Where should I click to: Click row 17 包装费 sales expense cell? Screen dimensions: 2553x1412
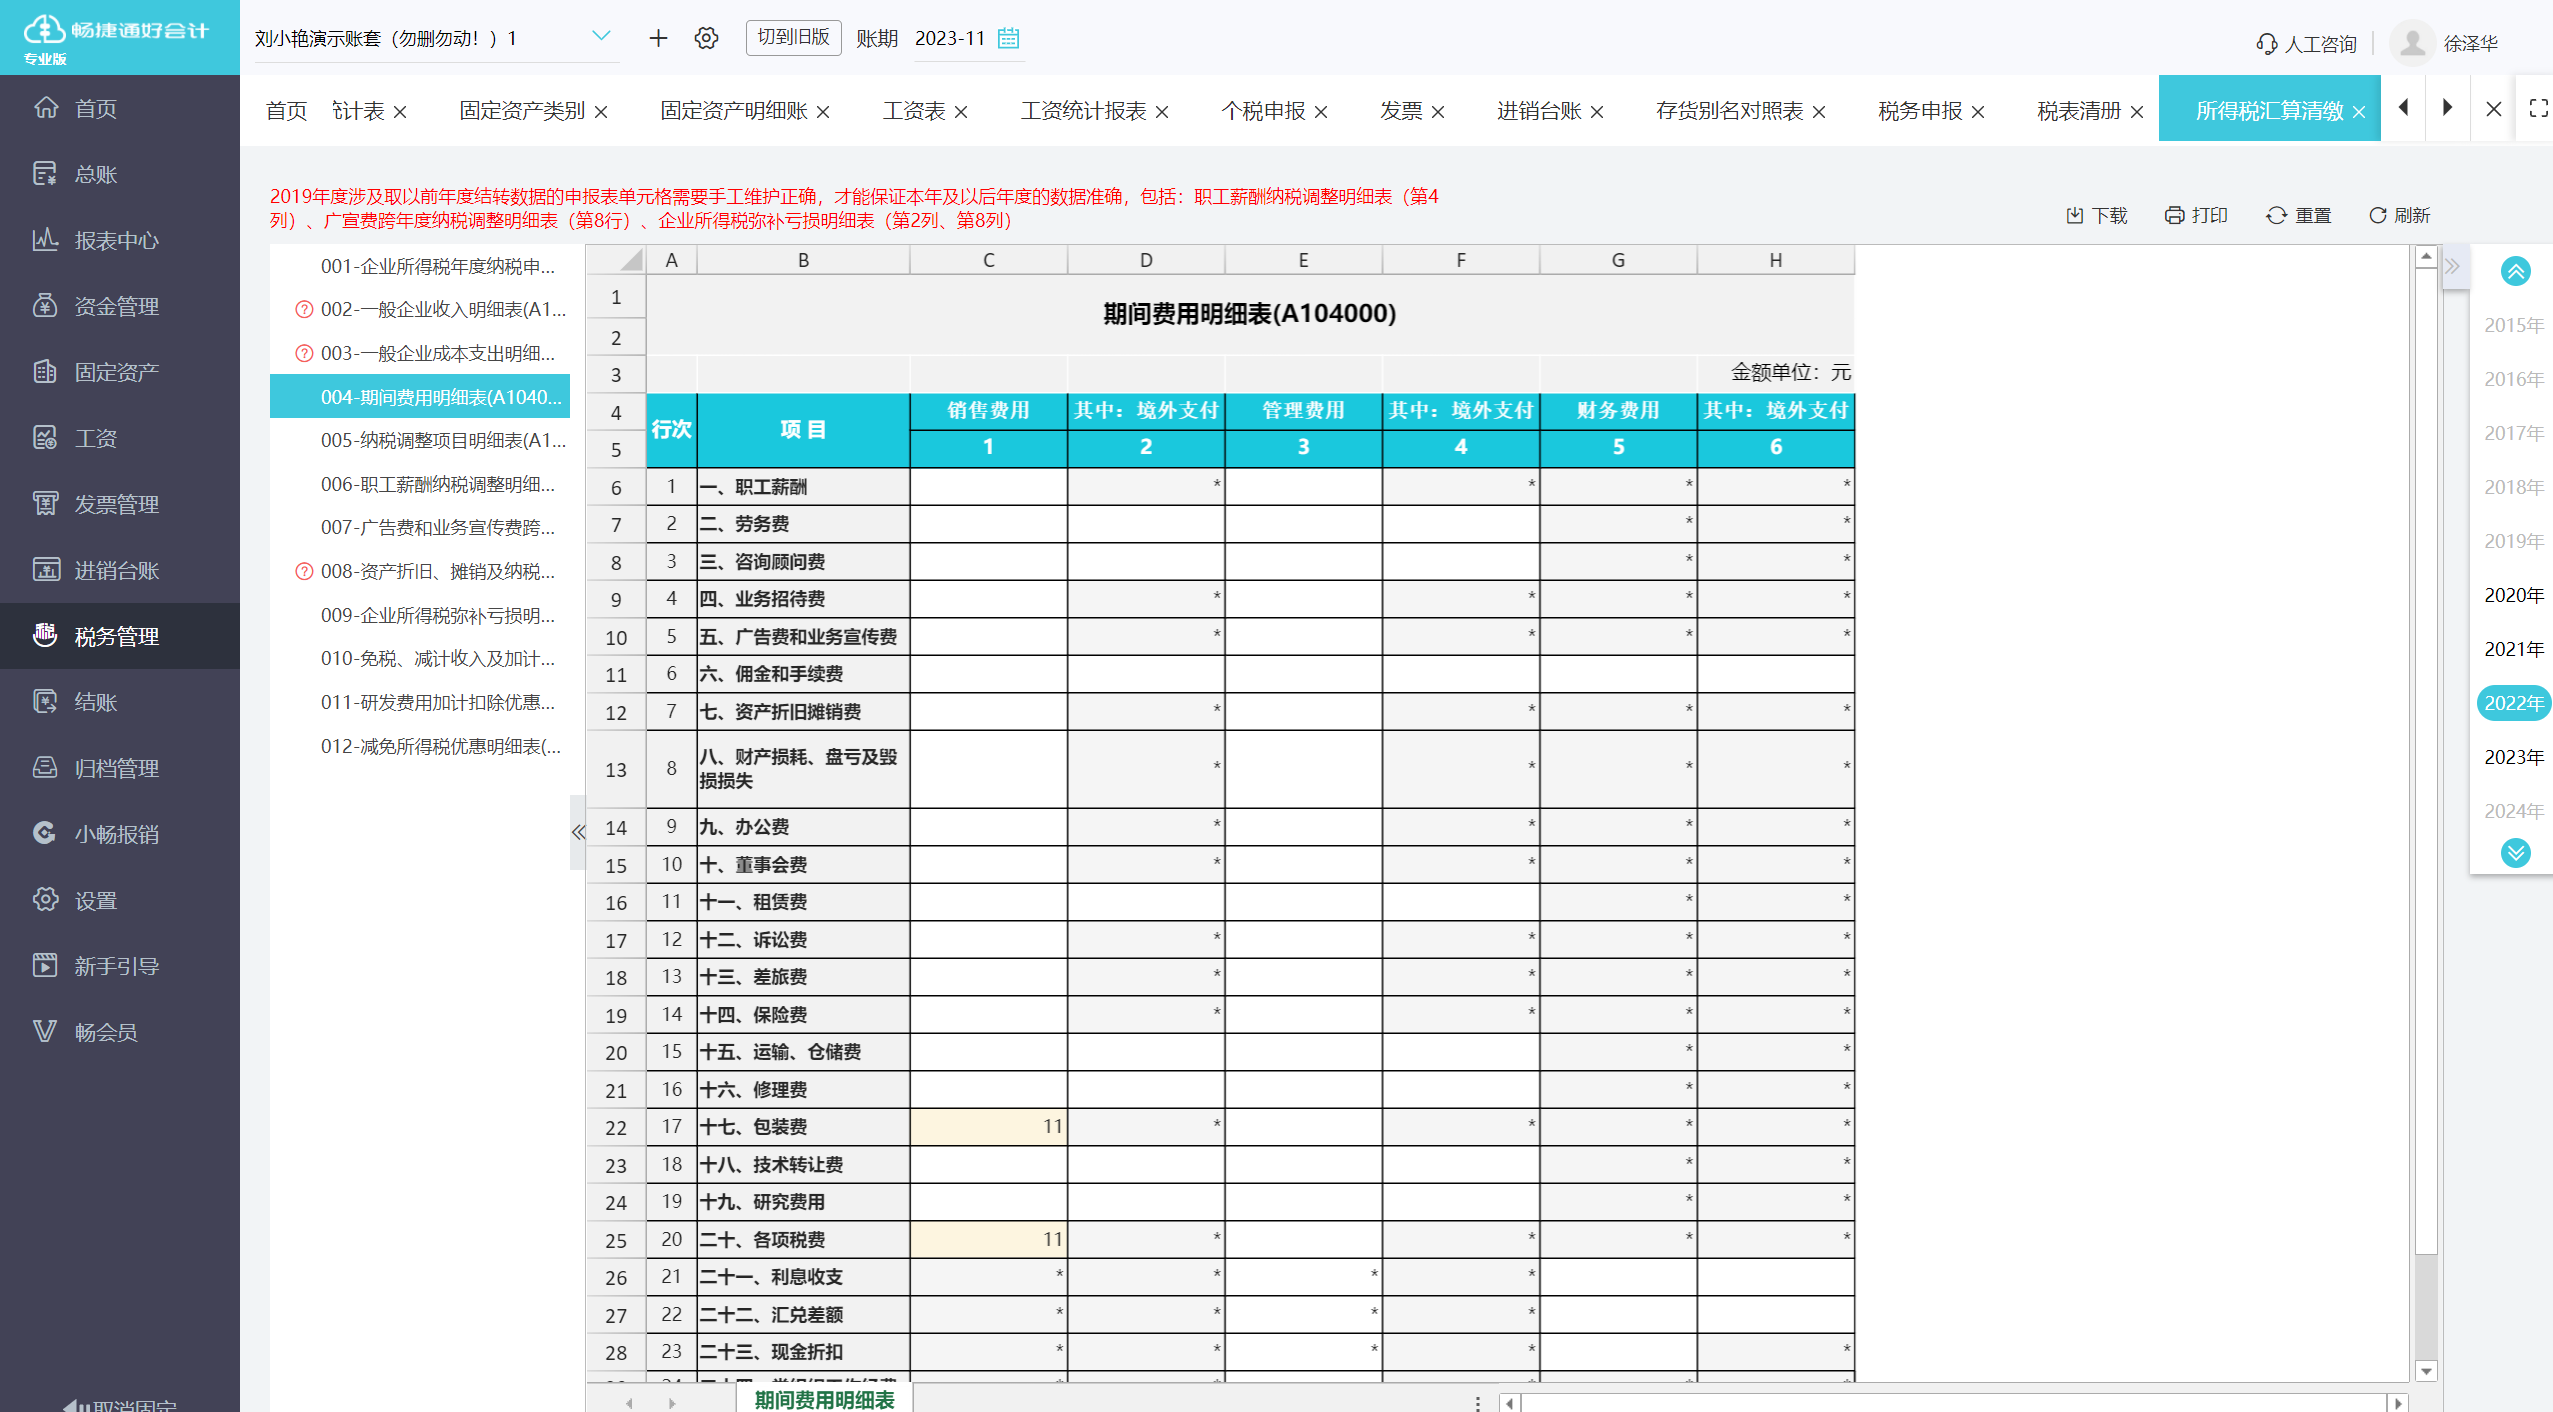coord(985,1127)
